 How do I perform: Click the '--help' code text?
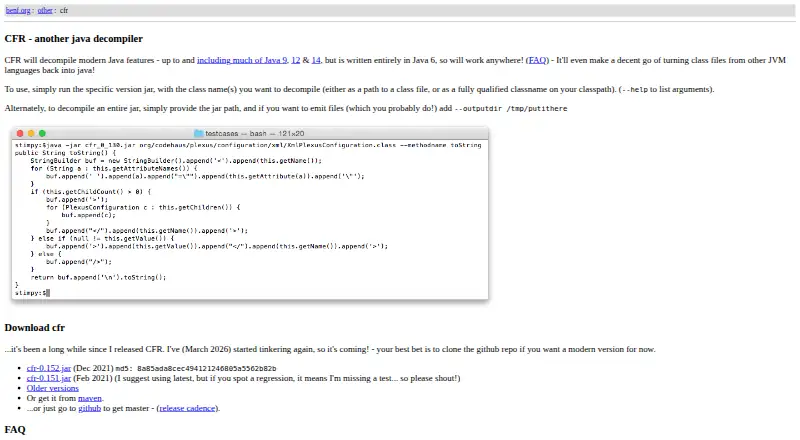(x=634, y=89)
